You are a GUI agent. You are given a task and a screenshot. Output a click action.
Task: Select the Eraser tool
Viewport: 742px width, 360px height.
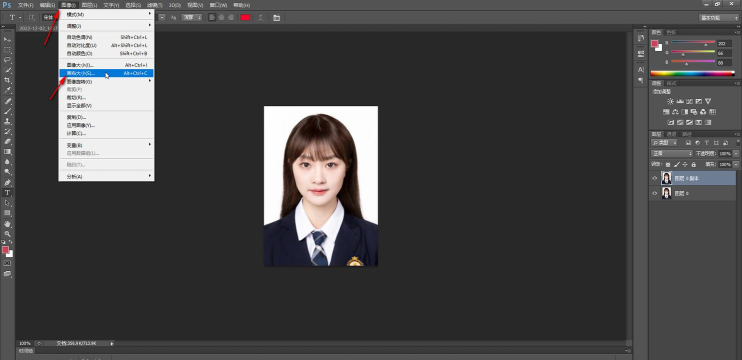click(x=8, y=141)
